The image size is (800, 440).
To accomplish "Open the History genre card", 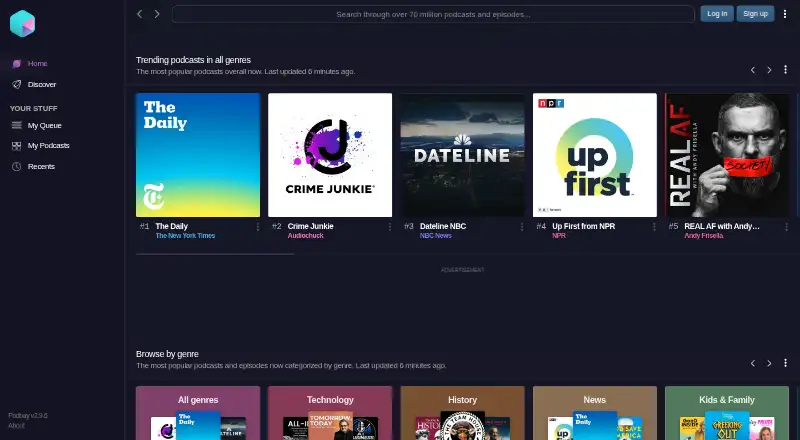I will (x=462, y=413).
